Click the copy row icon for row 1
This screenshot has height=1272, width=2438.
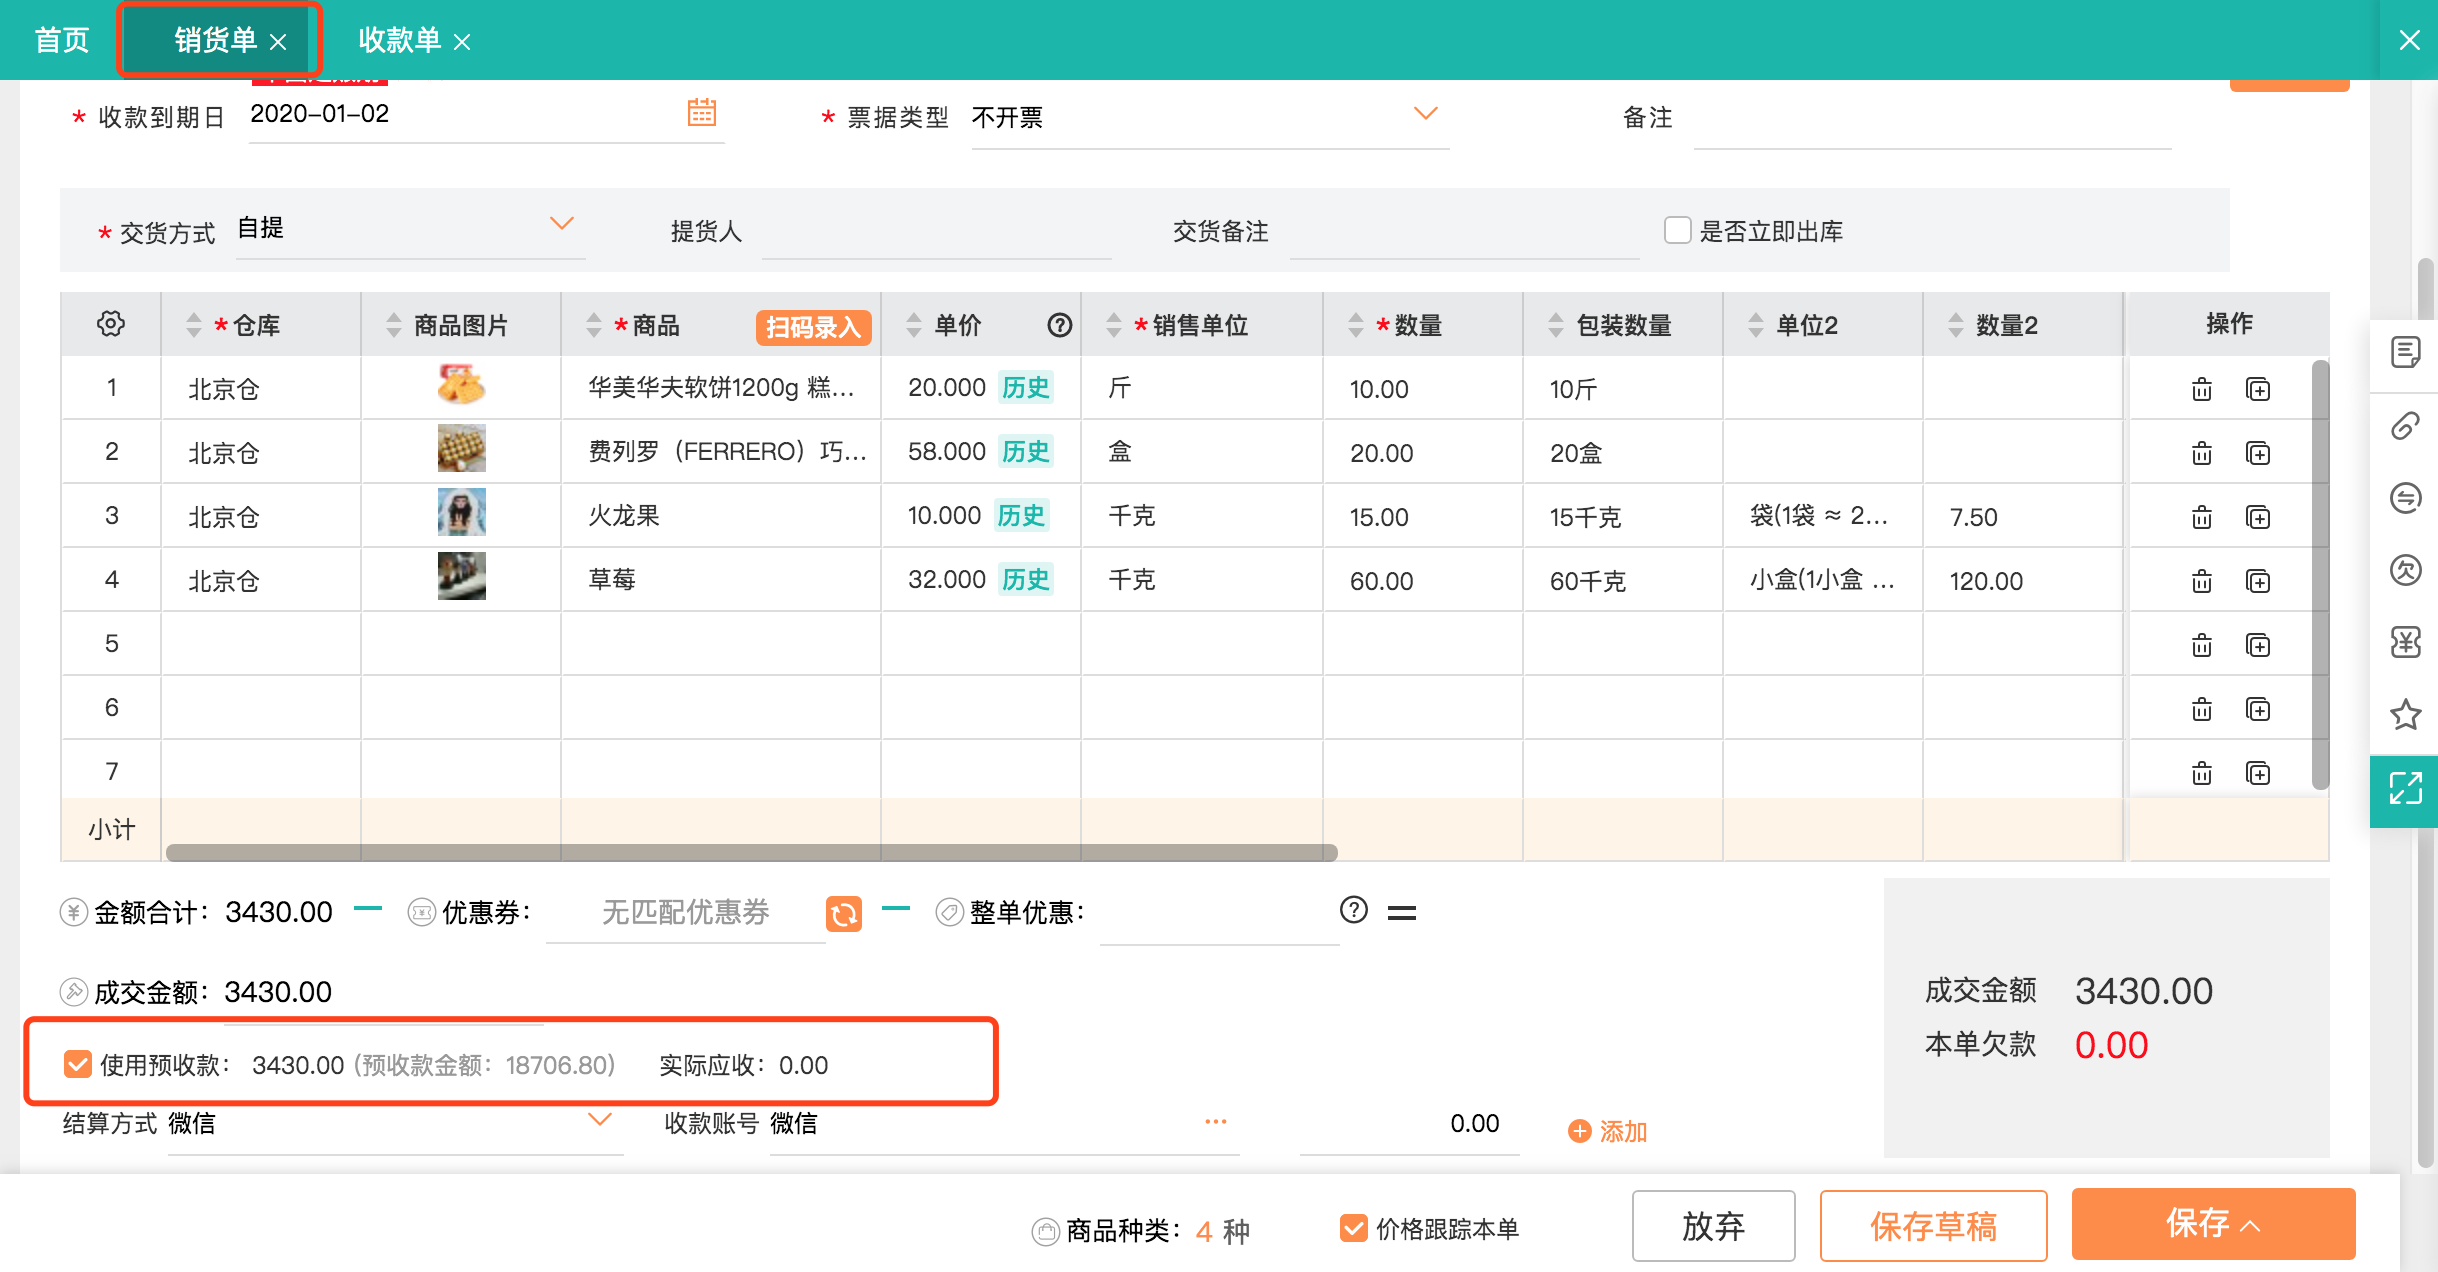[x=2257, y=390]
